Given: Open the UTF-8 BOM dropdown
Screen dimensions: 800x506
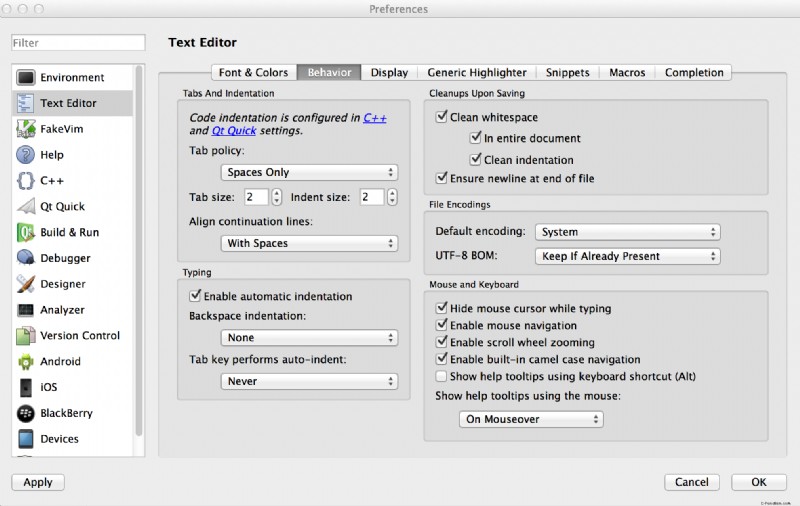Looking at the screenshot, I should (627, 256).
